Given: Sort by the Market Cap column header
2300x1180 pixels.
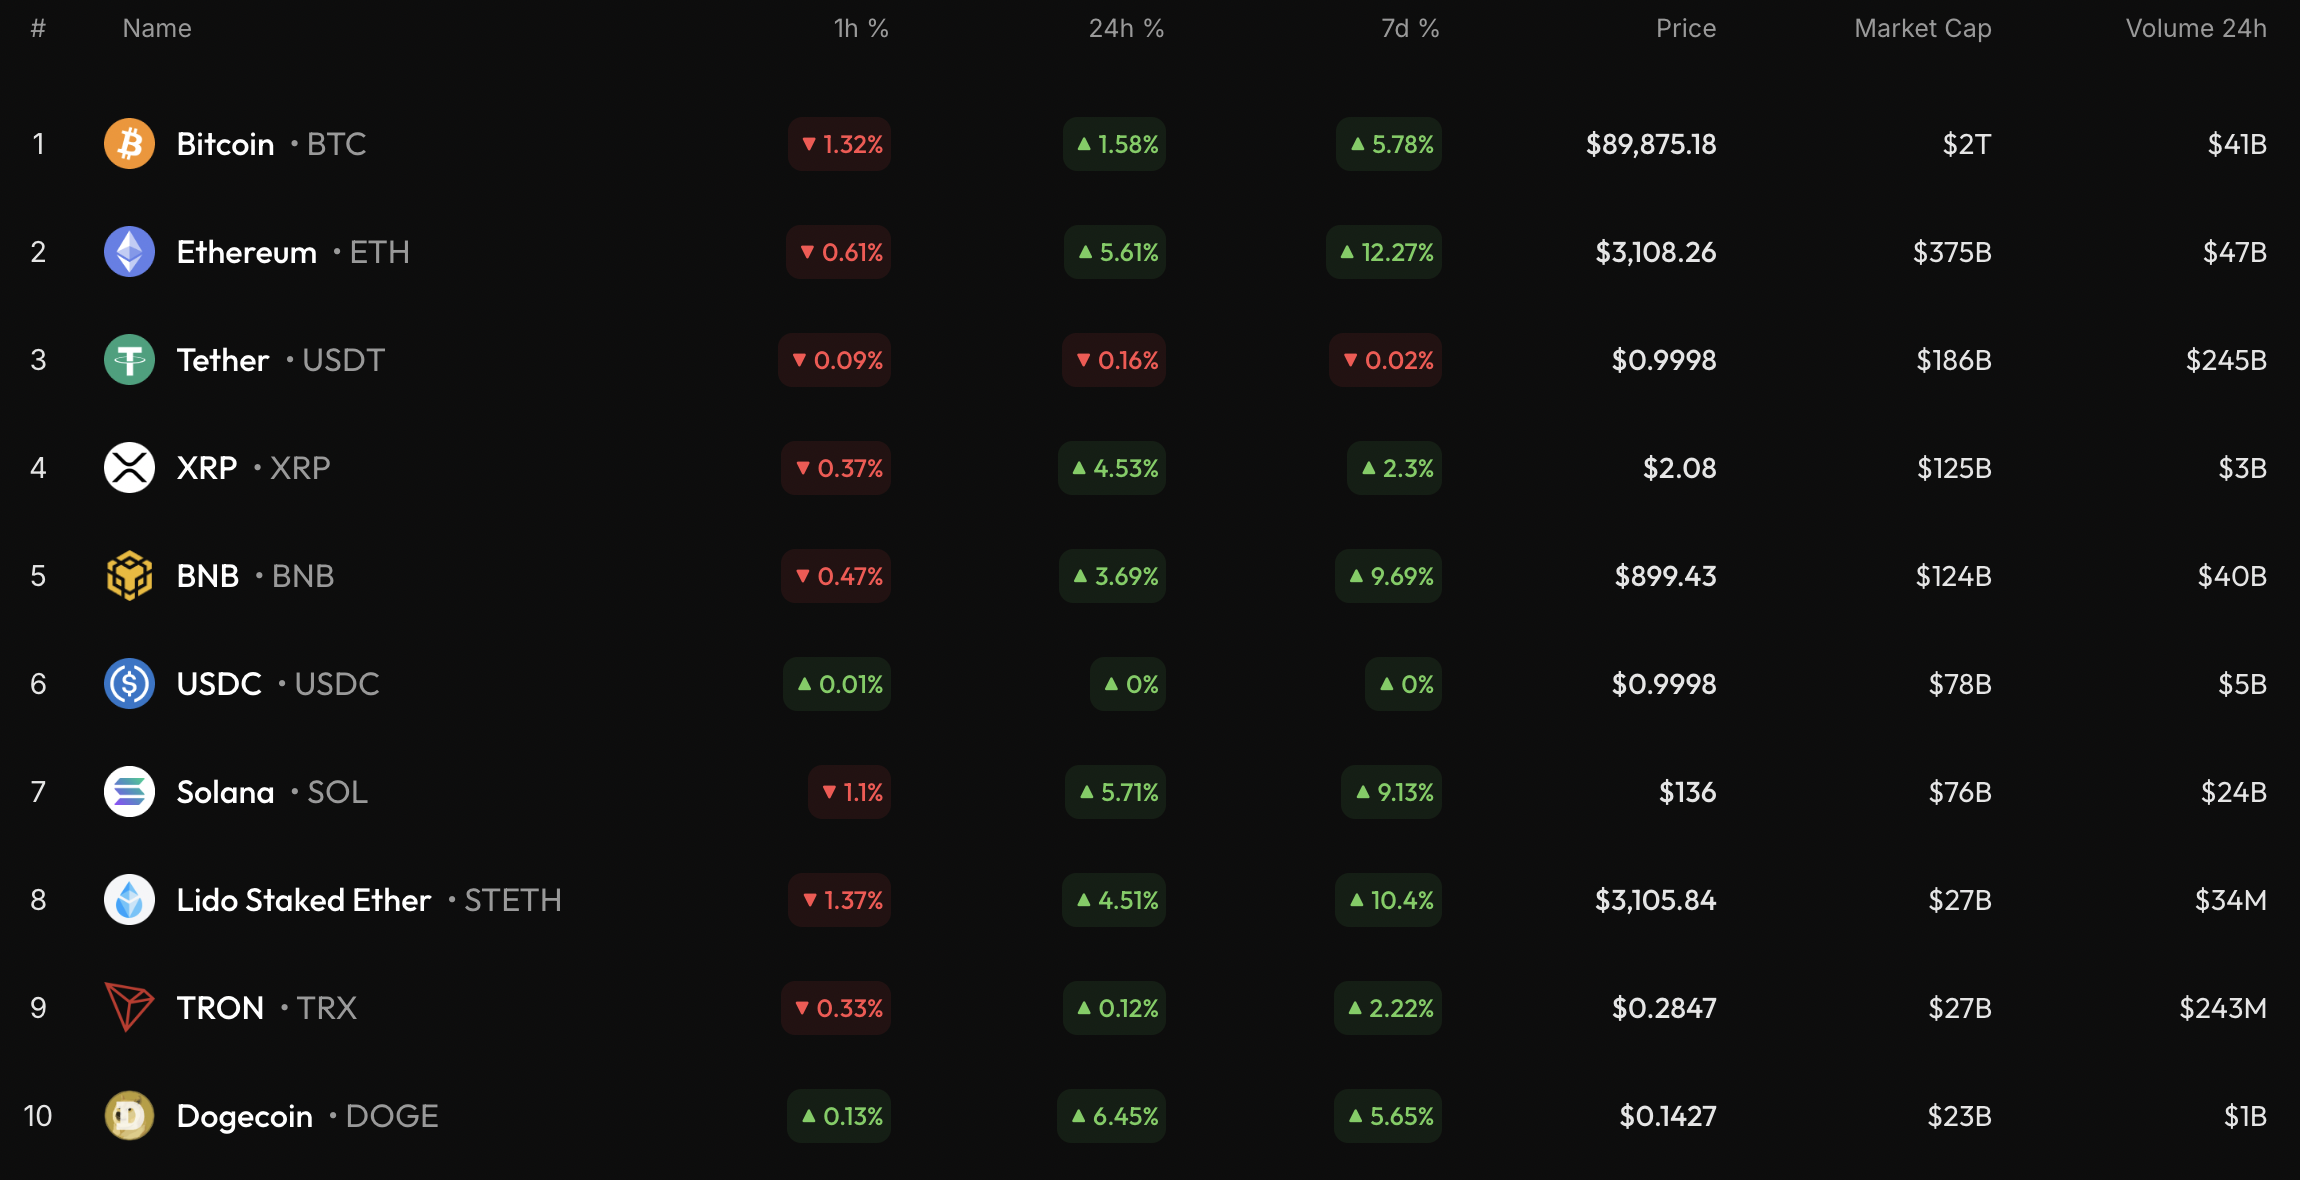Looking at the screenshot, I should 1922,28.
